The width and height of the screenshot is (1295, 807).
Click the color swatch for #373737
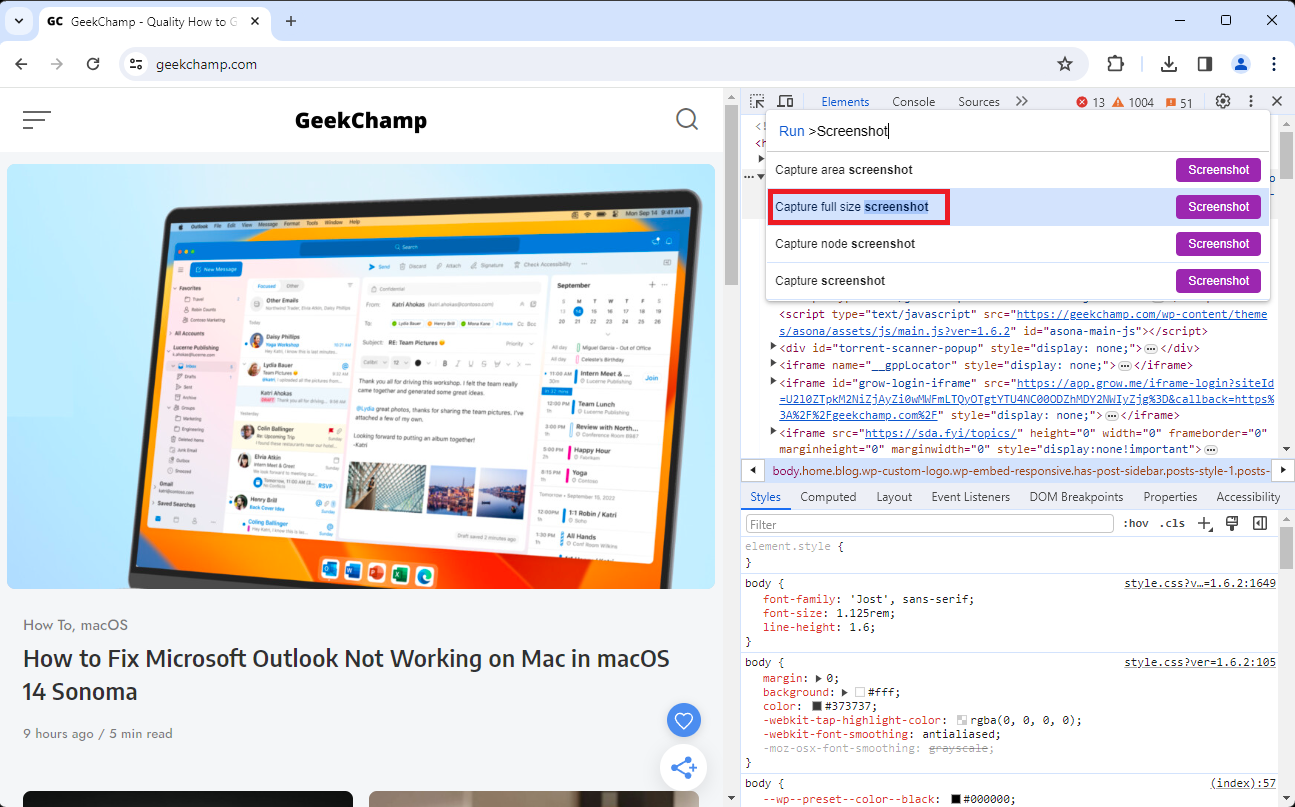click(x=816, y=706)
